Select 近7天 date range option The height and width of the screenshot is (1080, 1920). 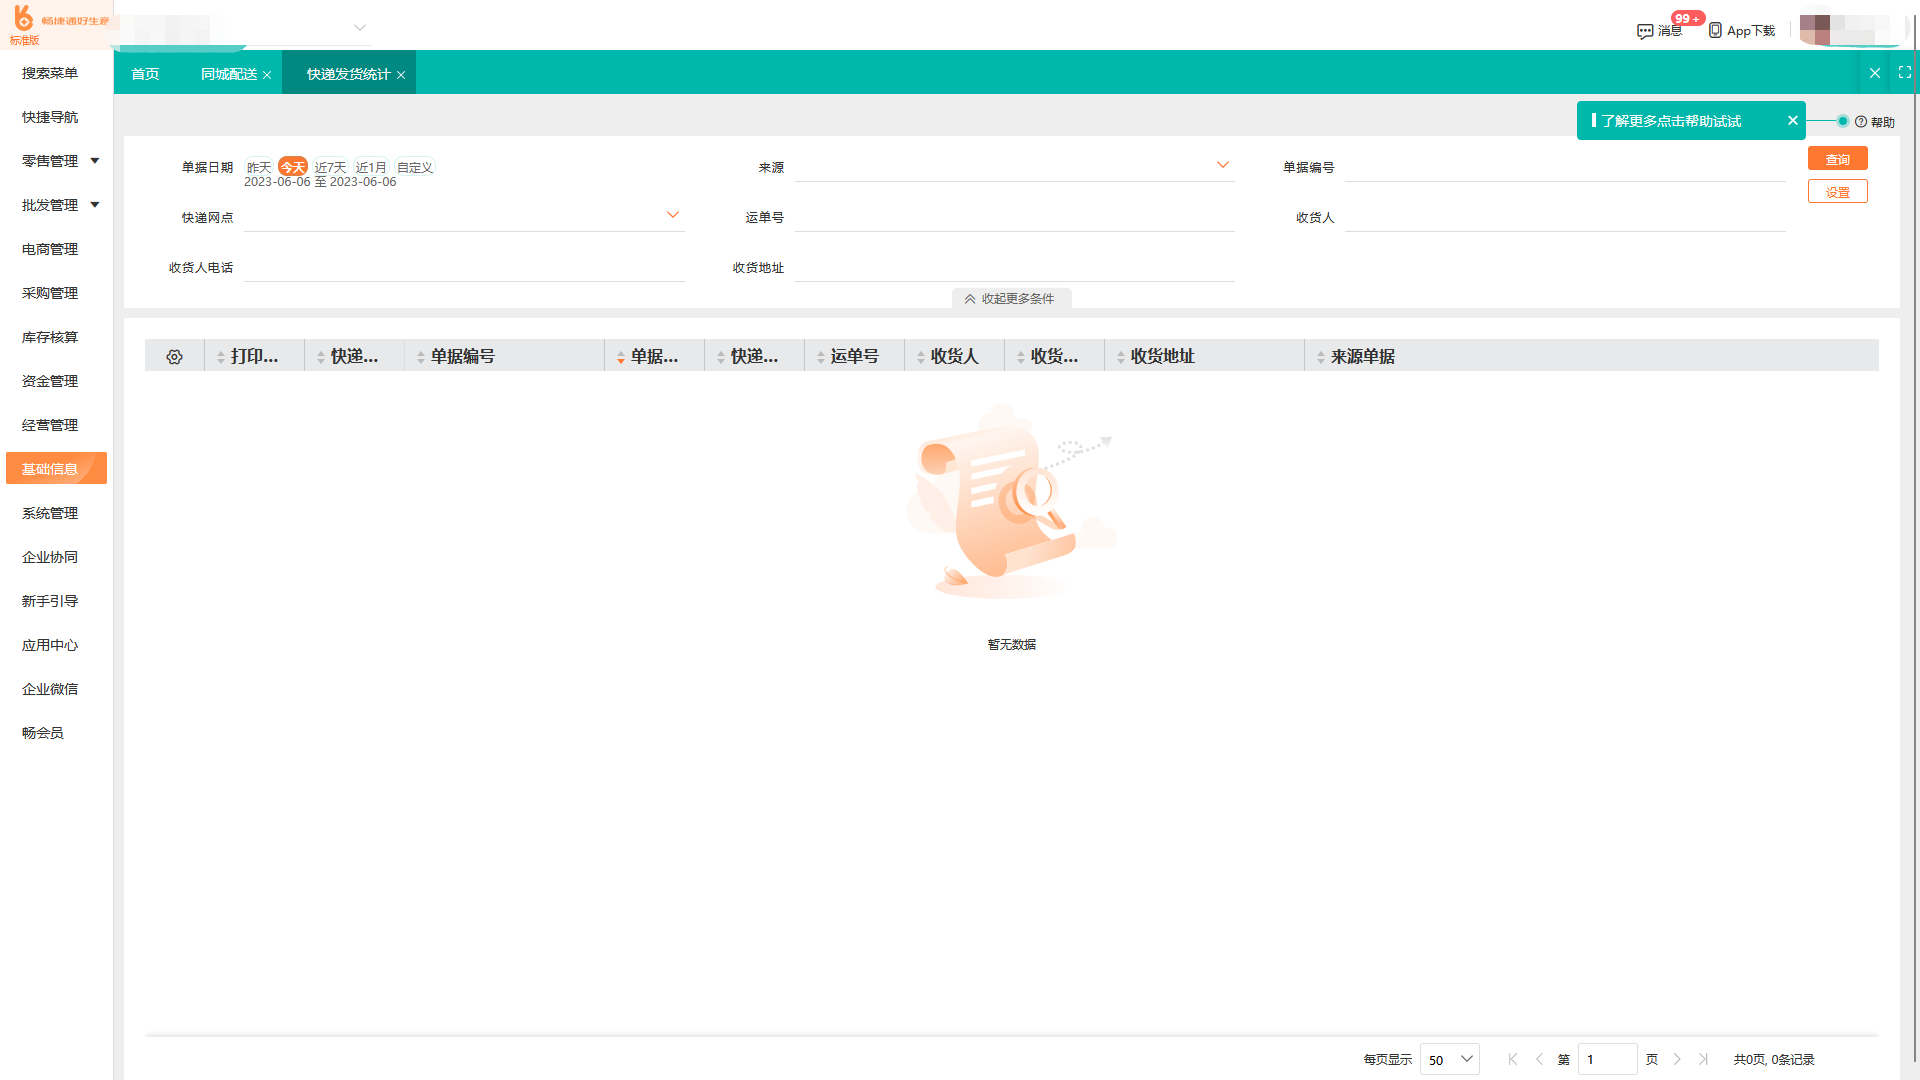(330, 166)
